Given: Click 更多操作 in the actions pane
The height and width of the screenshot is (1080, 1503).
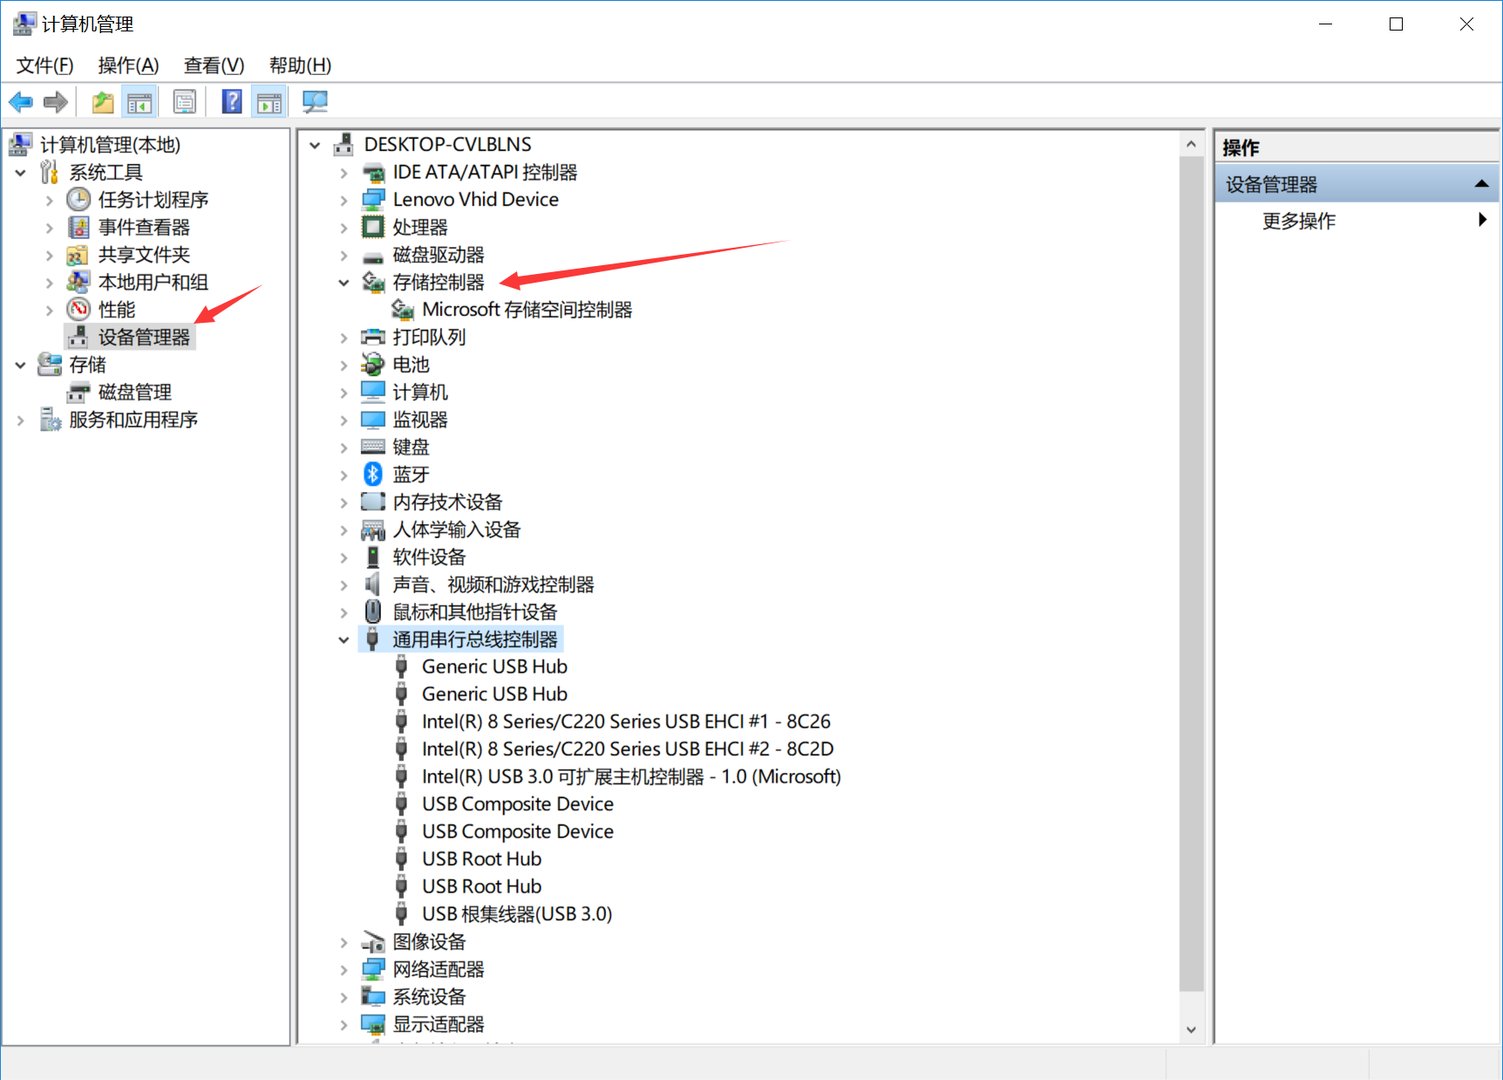Looking at the screenshot, I should [1298, 221].
